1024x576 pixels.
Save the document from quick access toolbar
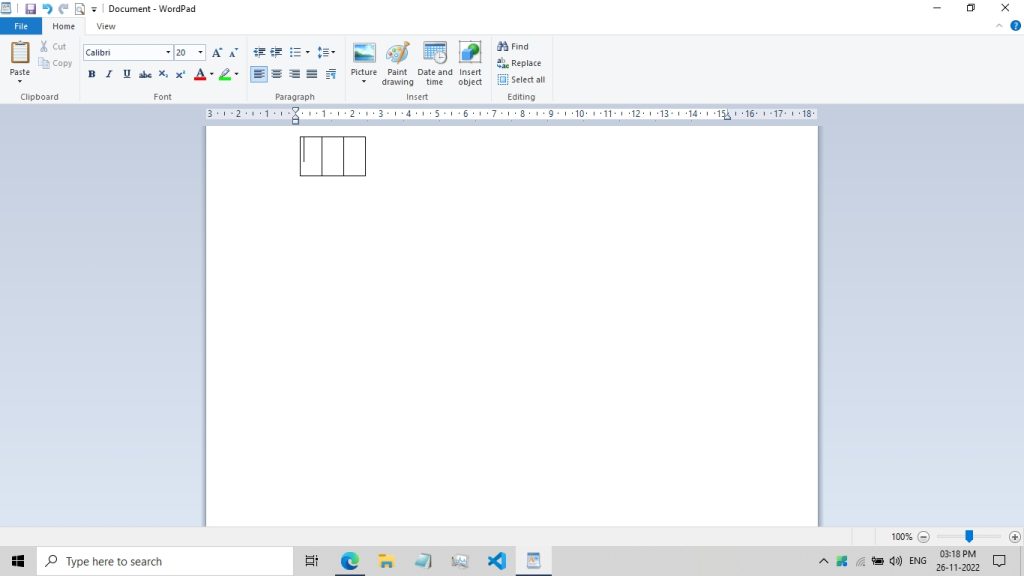pyautogui.click(x=30, y=8)
